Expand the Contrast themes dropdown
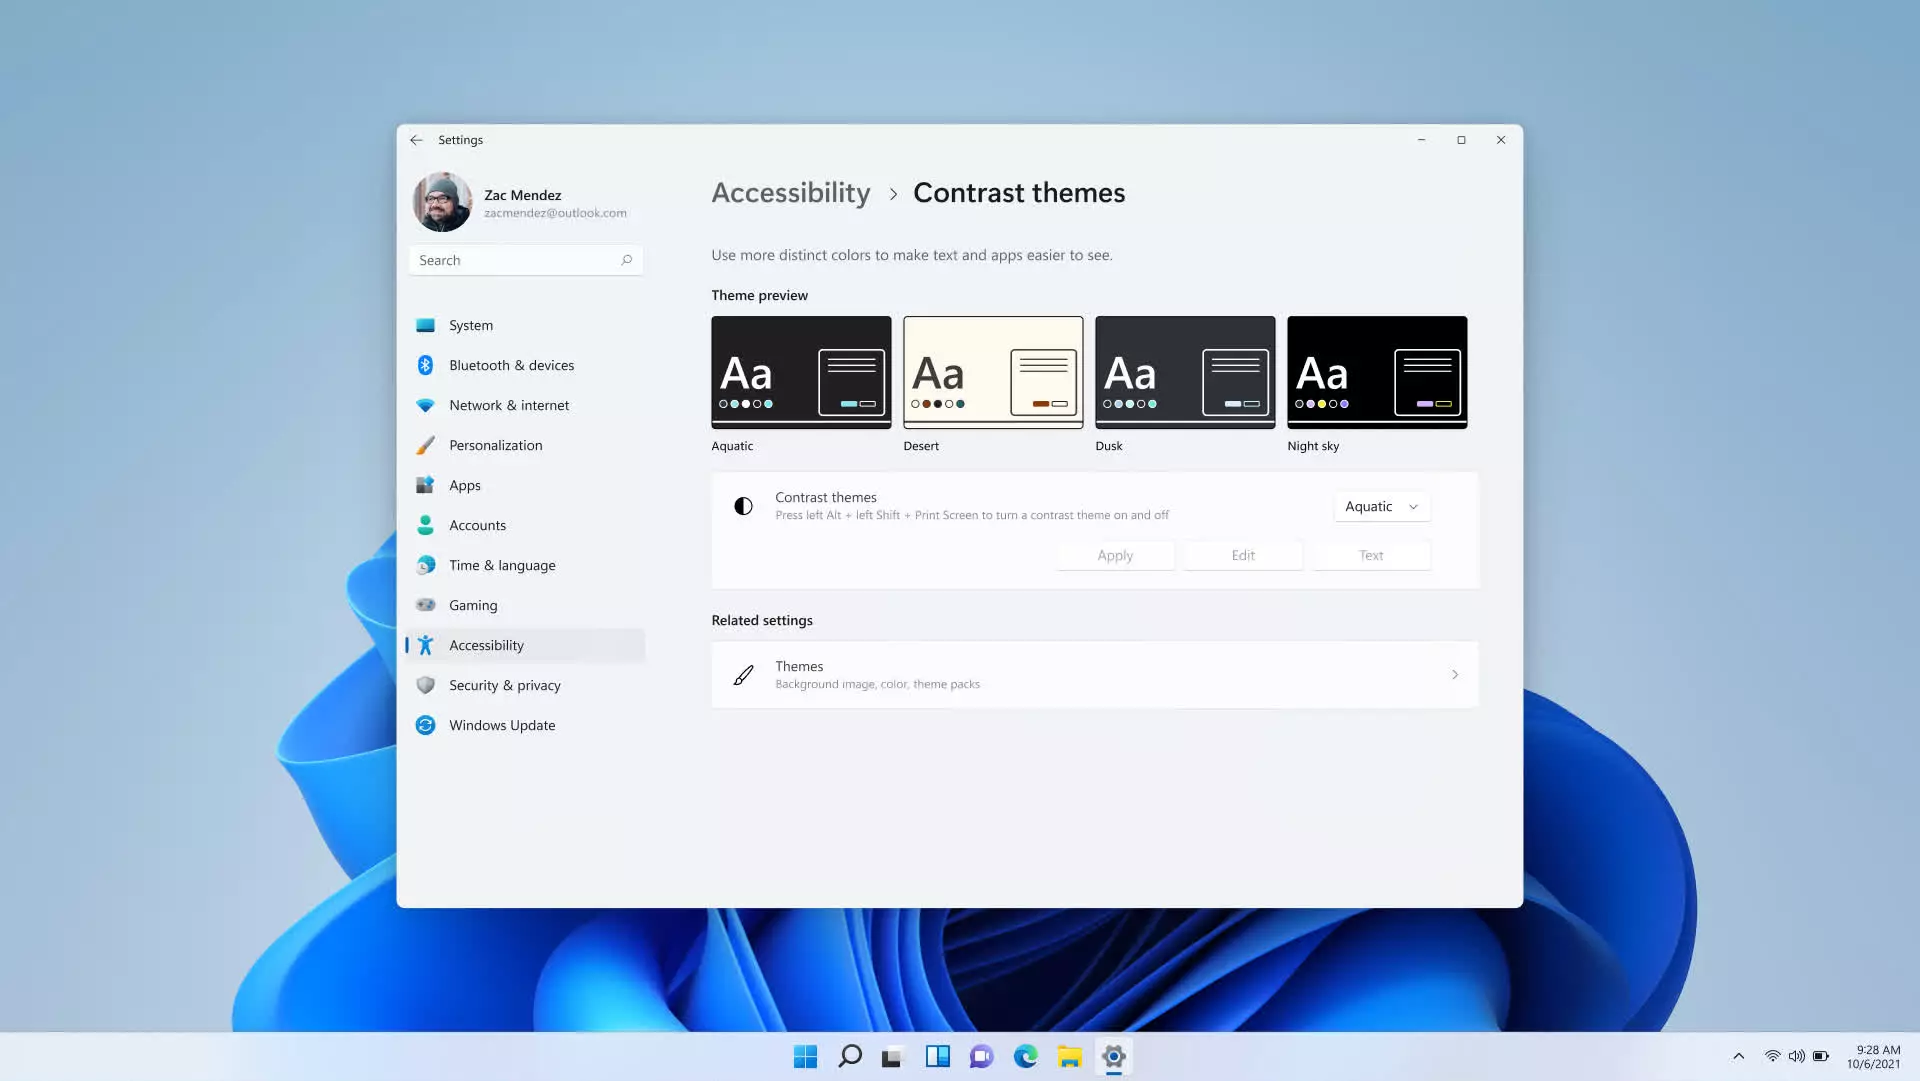 coord(1381,505)
